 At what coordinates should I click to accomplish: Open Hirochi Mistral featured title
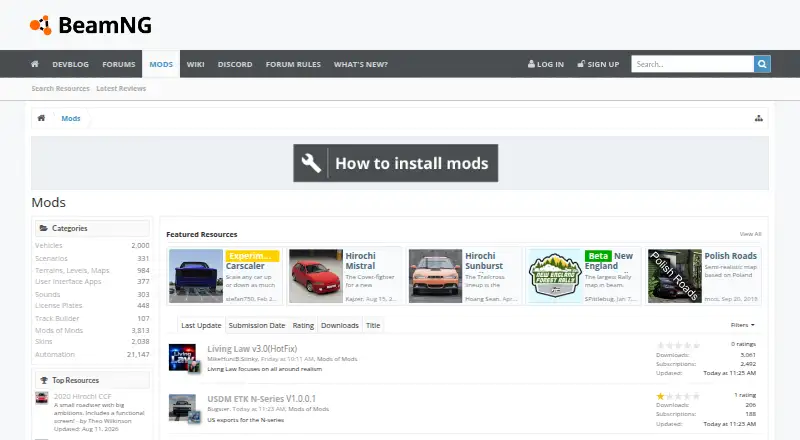click(x=360, y=261)
